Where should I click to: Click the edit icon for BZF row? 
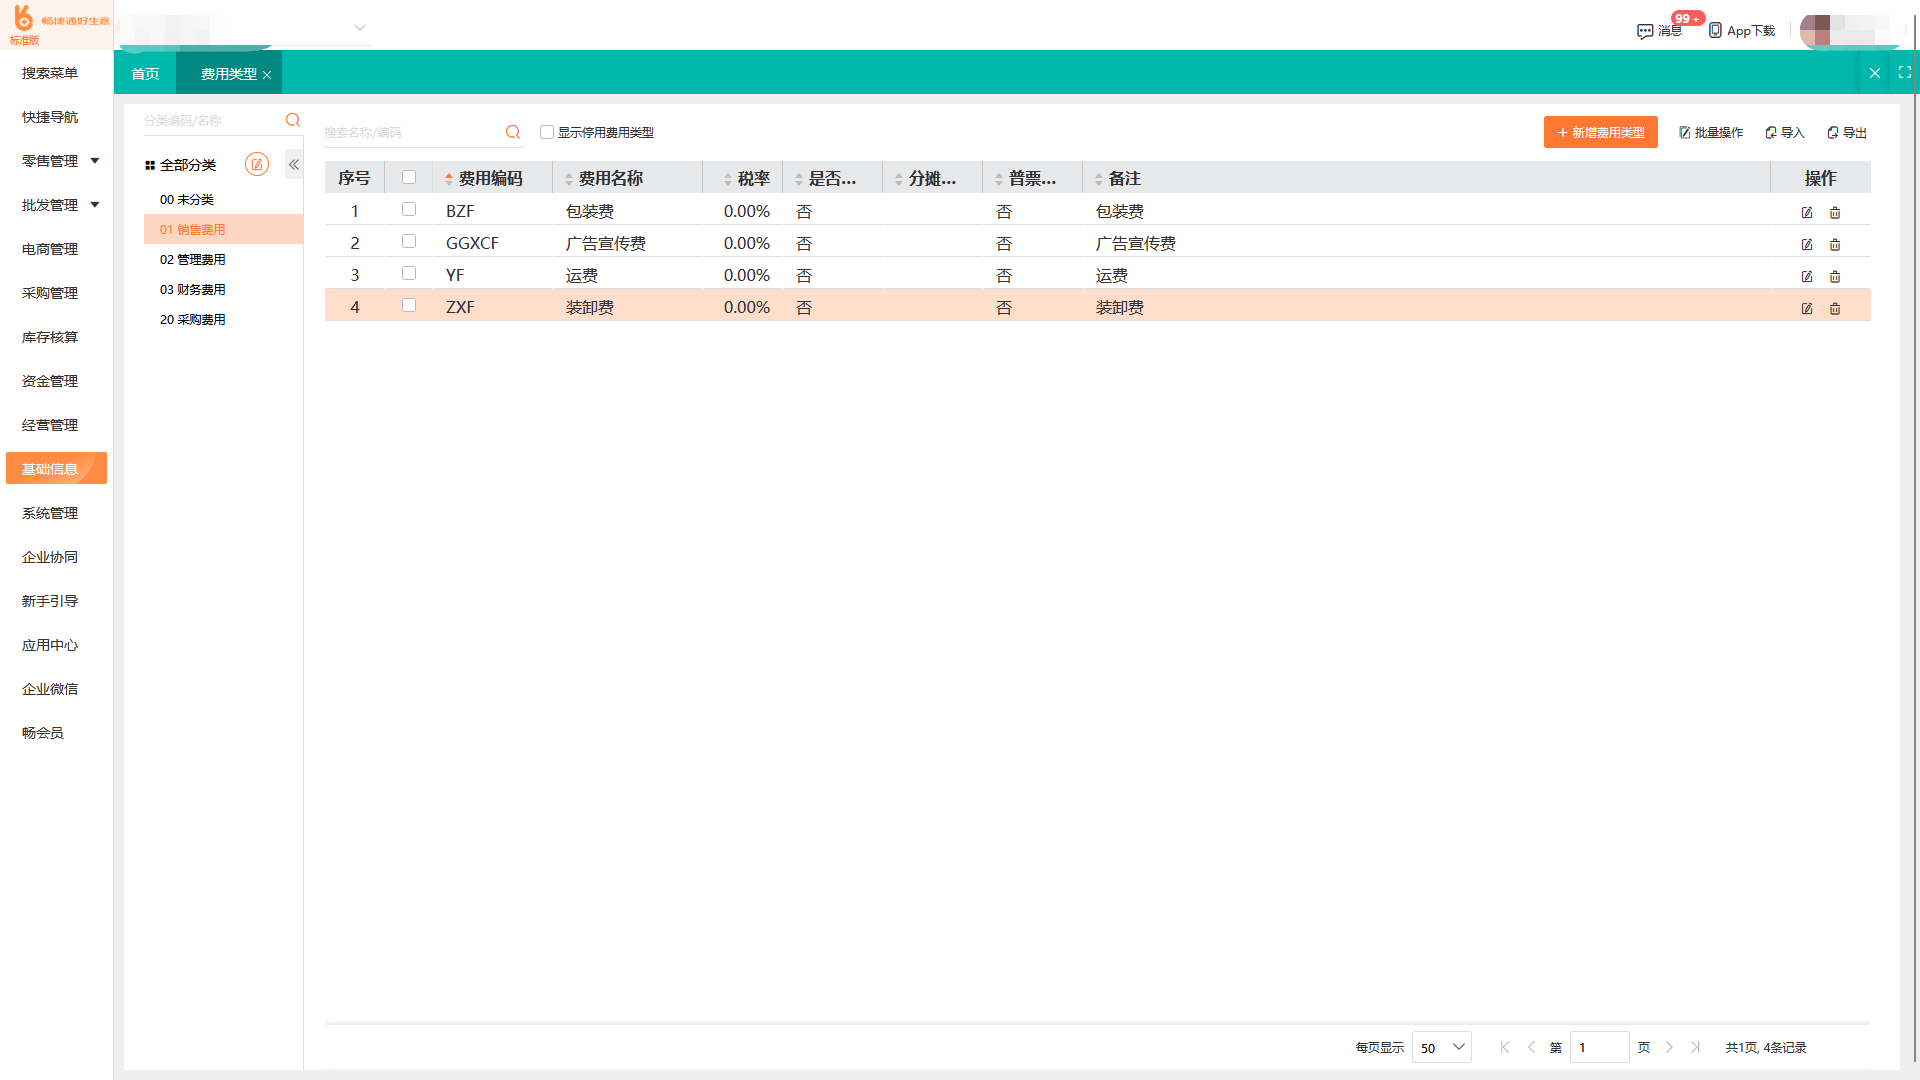(x=1805, y=212)
